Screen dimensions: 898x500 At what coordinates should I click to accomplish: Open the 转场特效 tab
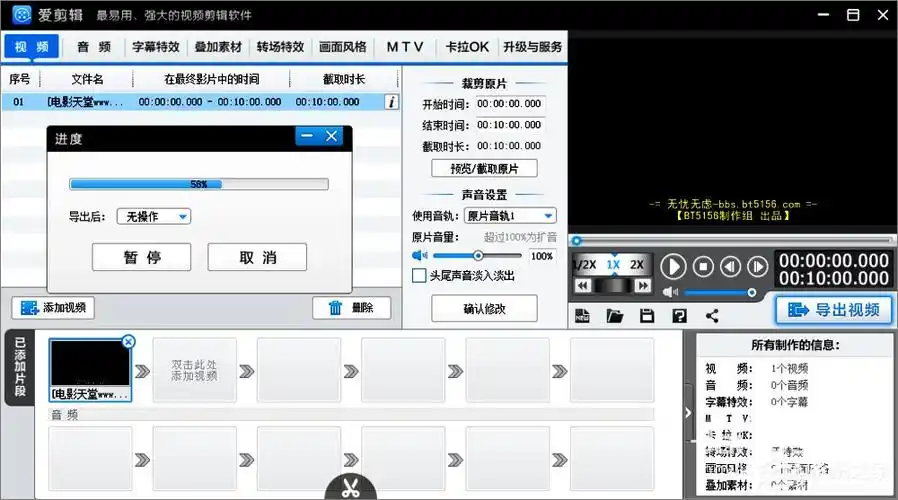(280, 47)
